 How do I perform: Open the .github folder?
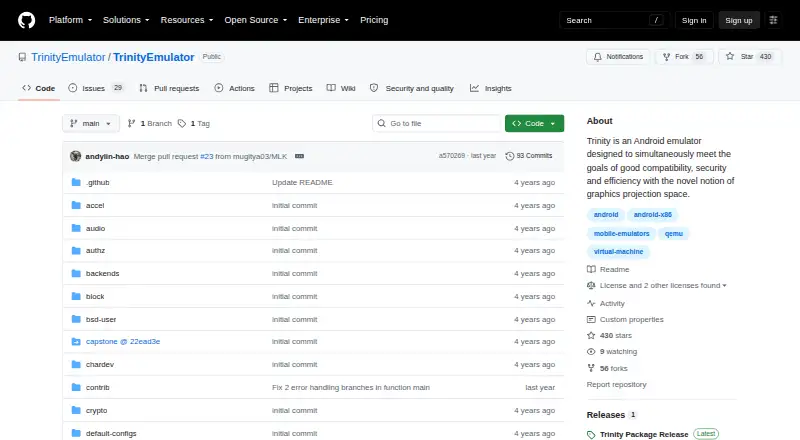(x=97, y=182)
